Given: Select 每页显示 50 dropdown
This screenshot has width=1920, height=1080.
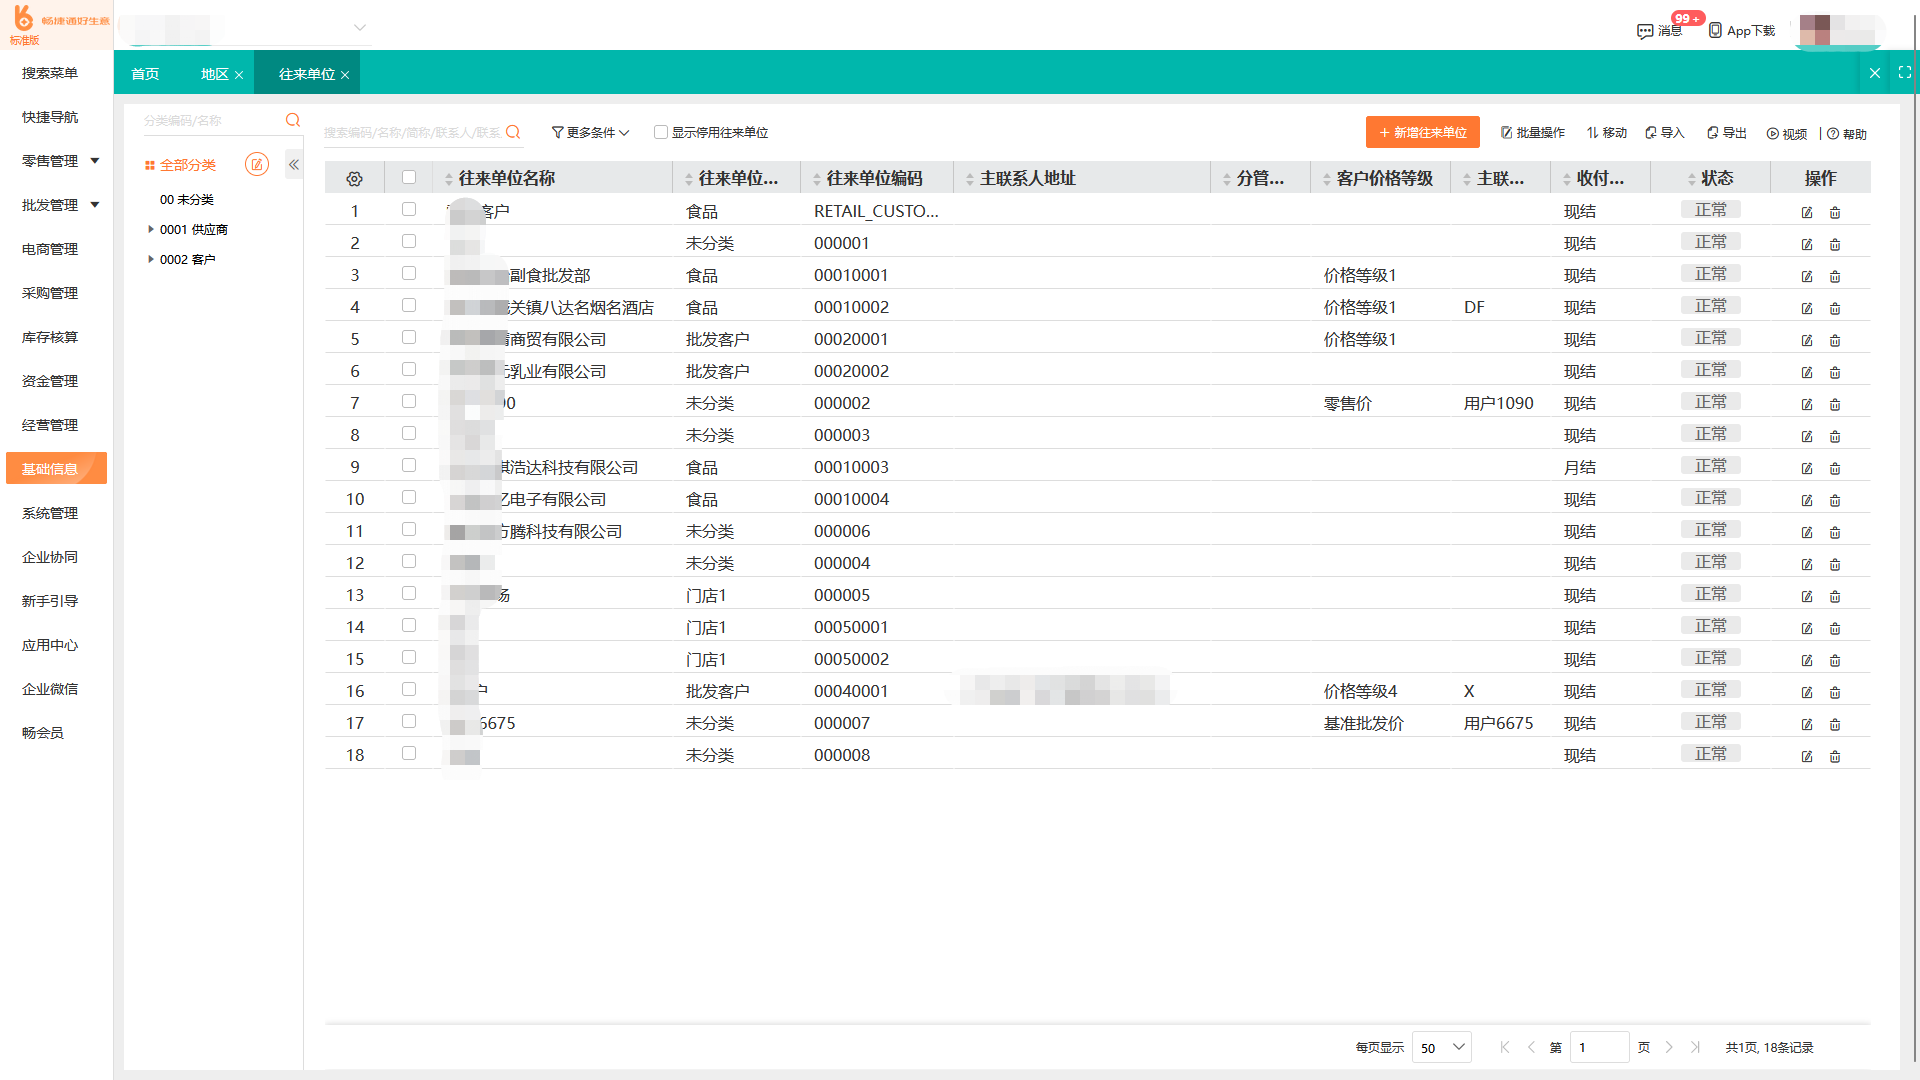Looking at the screenshot, I should pyautogui.click(x=1439, y=1047).
